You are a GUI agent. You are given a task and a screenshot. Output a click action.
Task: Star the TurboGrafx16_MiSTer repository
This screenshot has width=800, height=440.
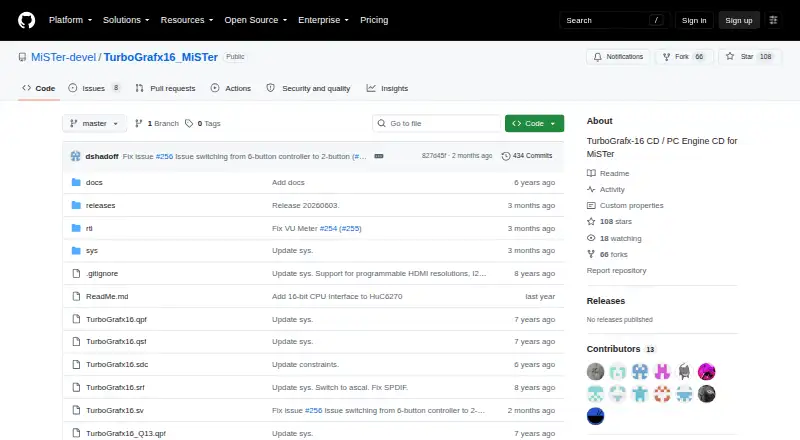[x=749, y=57]
